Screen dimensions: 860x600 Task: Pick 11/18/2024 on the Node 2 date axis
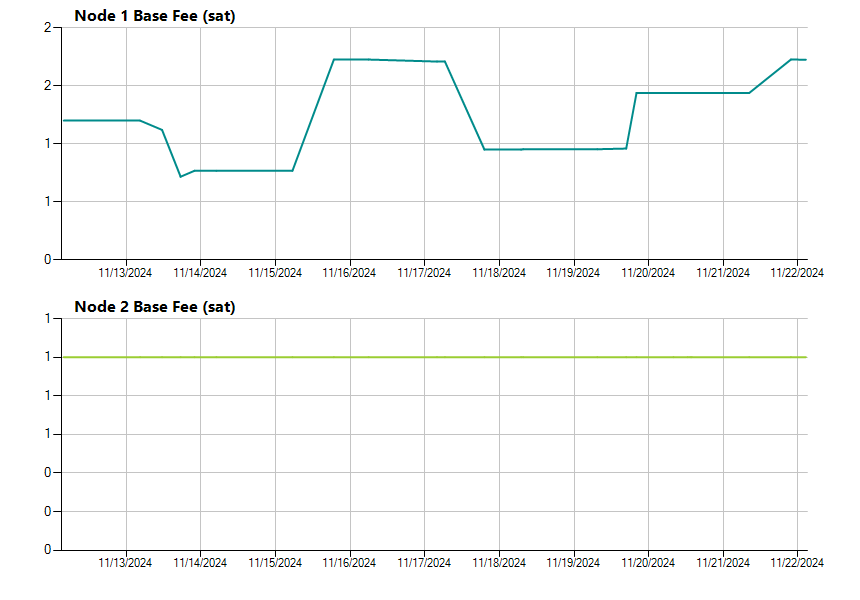click(x=499, y=563)
